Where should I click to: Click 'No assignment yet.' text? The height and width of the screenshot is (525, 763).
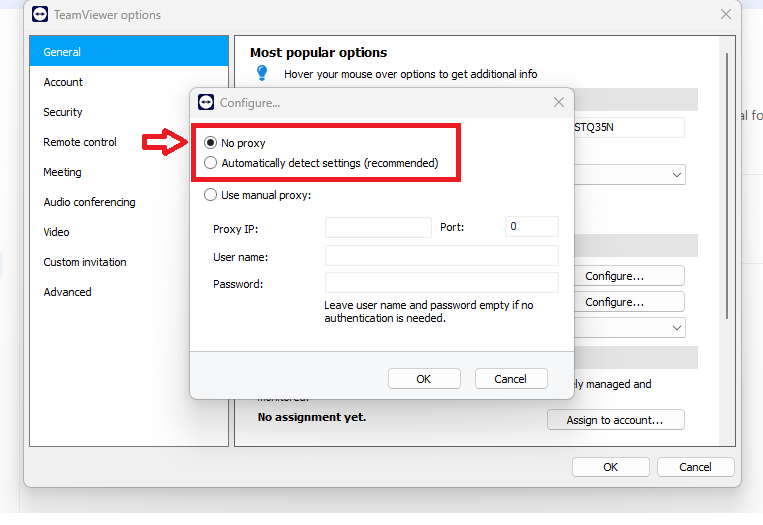click(x=312, y=417)
